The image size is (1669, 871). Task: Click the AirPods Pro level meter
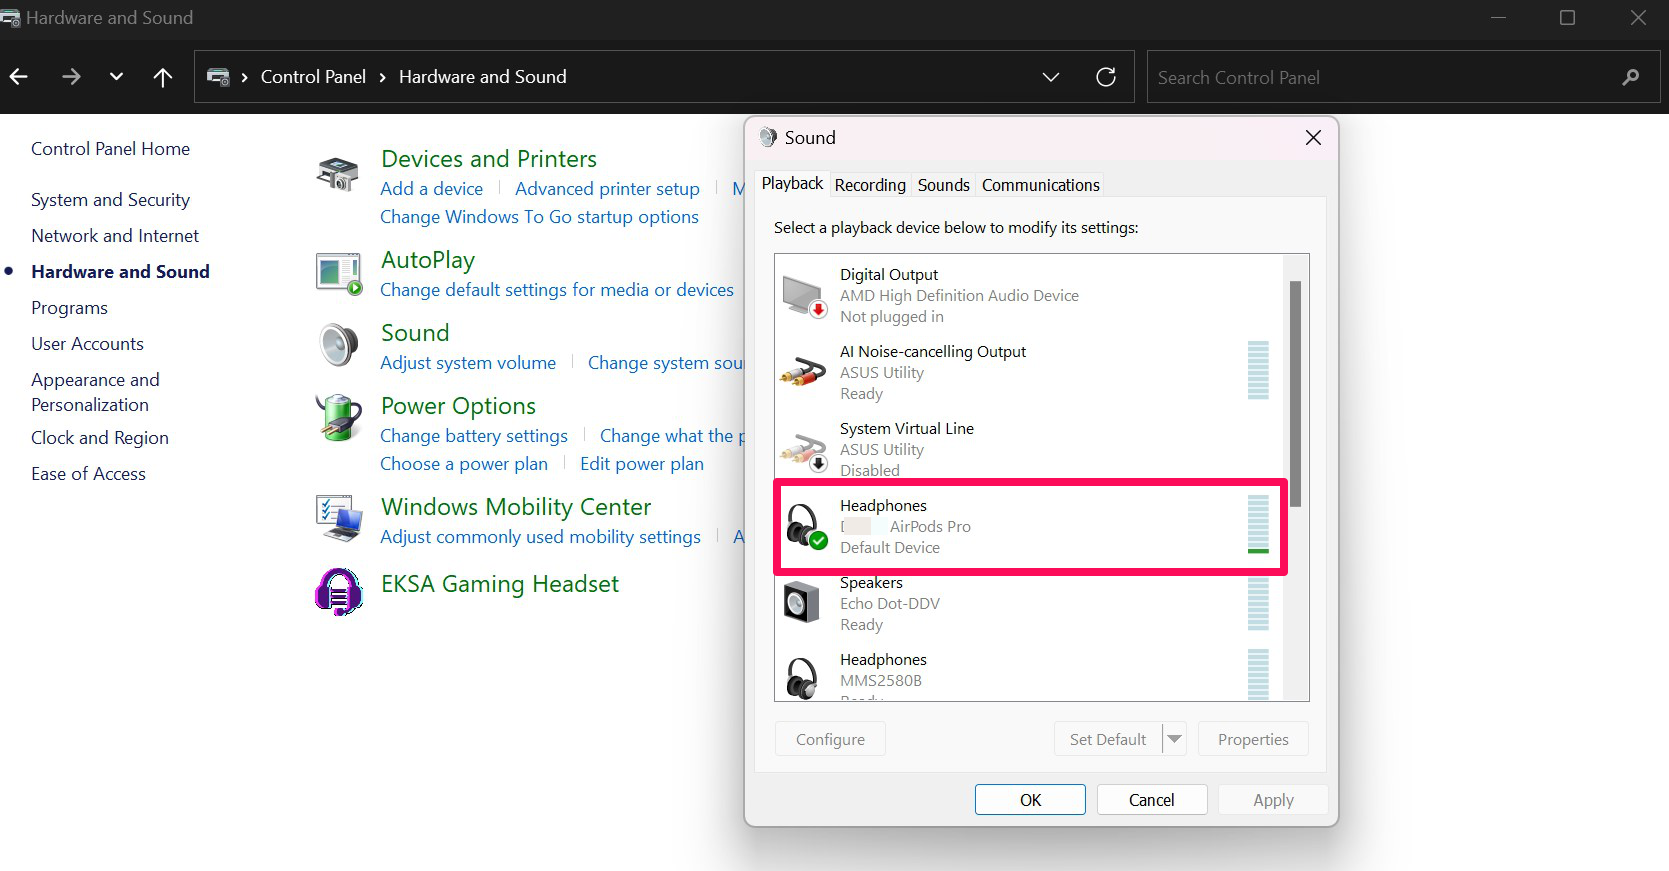coord(1258,524)
